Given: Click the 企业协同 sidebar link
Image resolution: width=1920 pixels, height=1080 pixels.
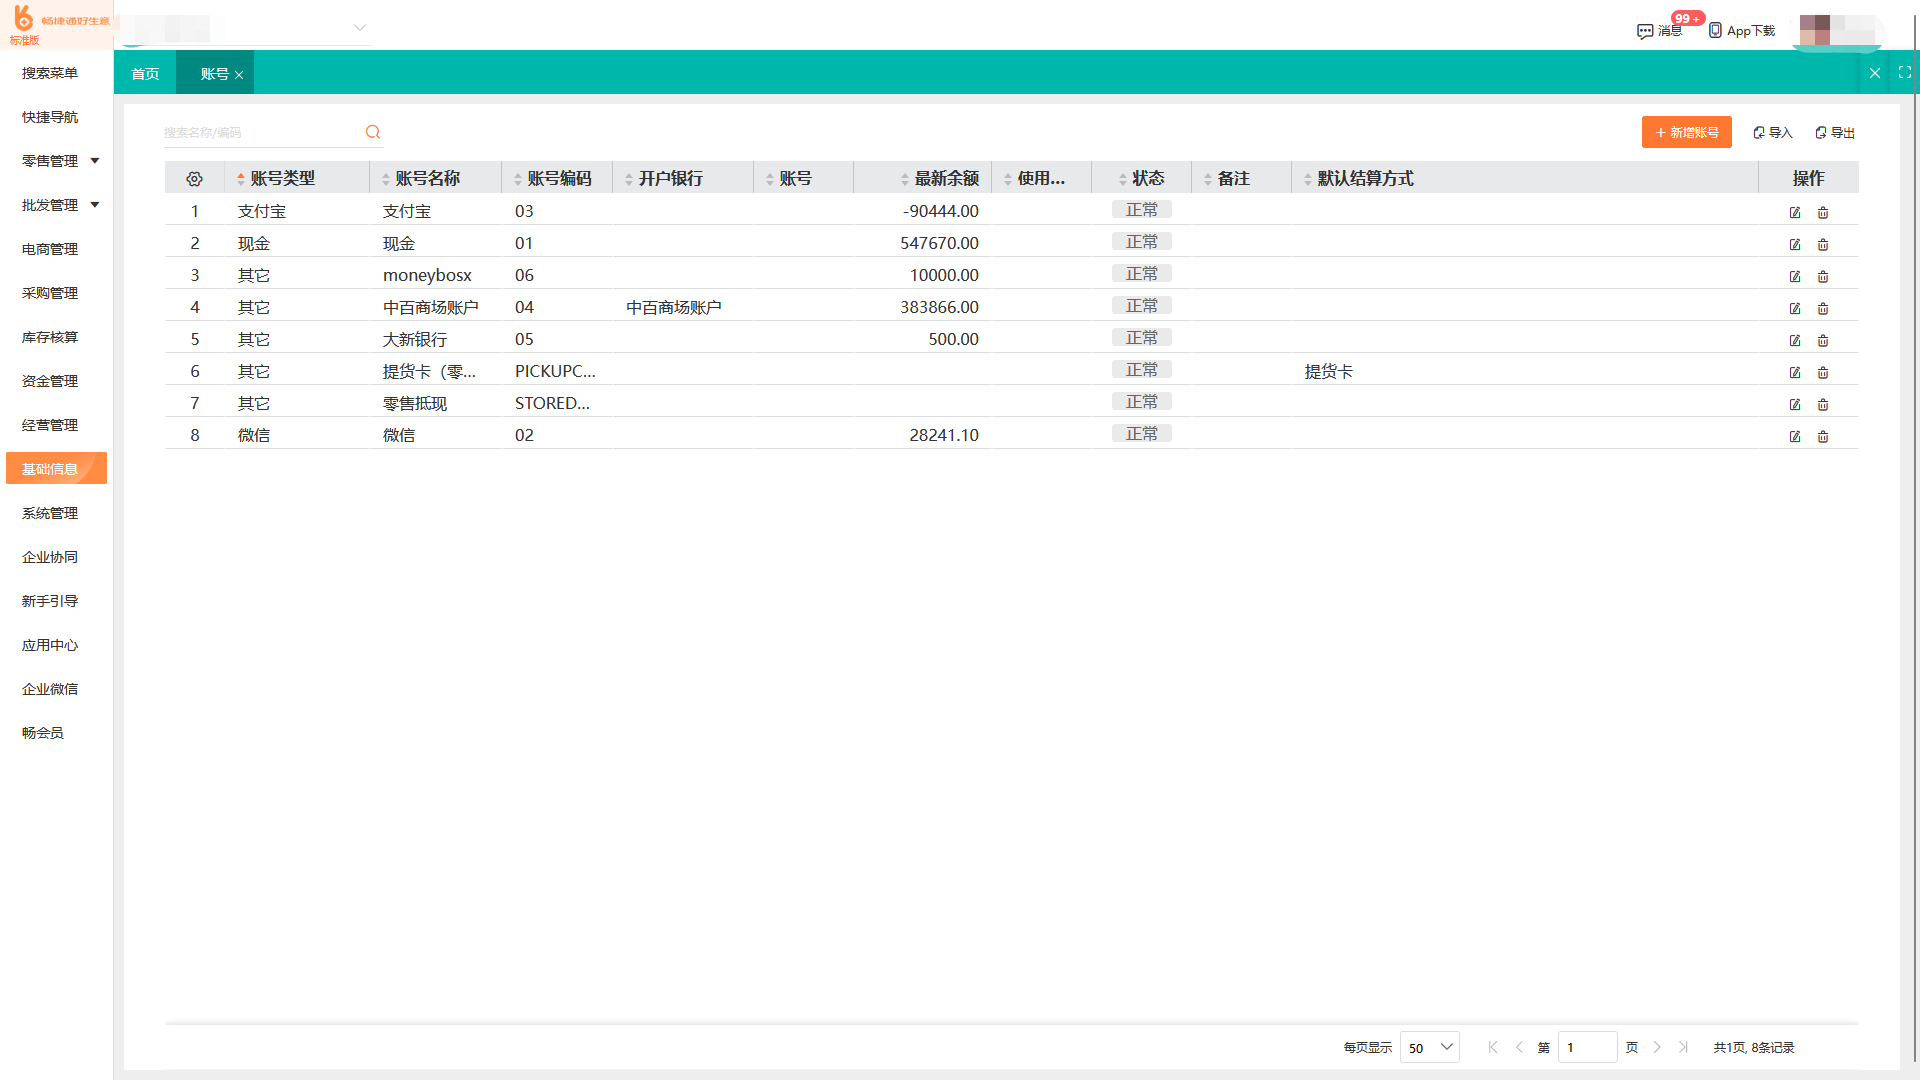Looking at the screenshot, I should pos(51,556).
